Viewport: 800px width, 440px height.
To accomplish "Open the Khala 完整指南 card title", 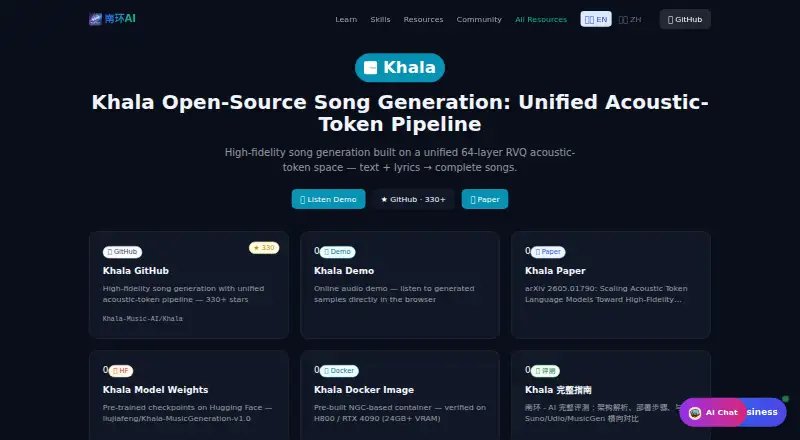I will coord(558,389).
